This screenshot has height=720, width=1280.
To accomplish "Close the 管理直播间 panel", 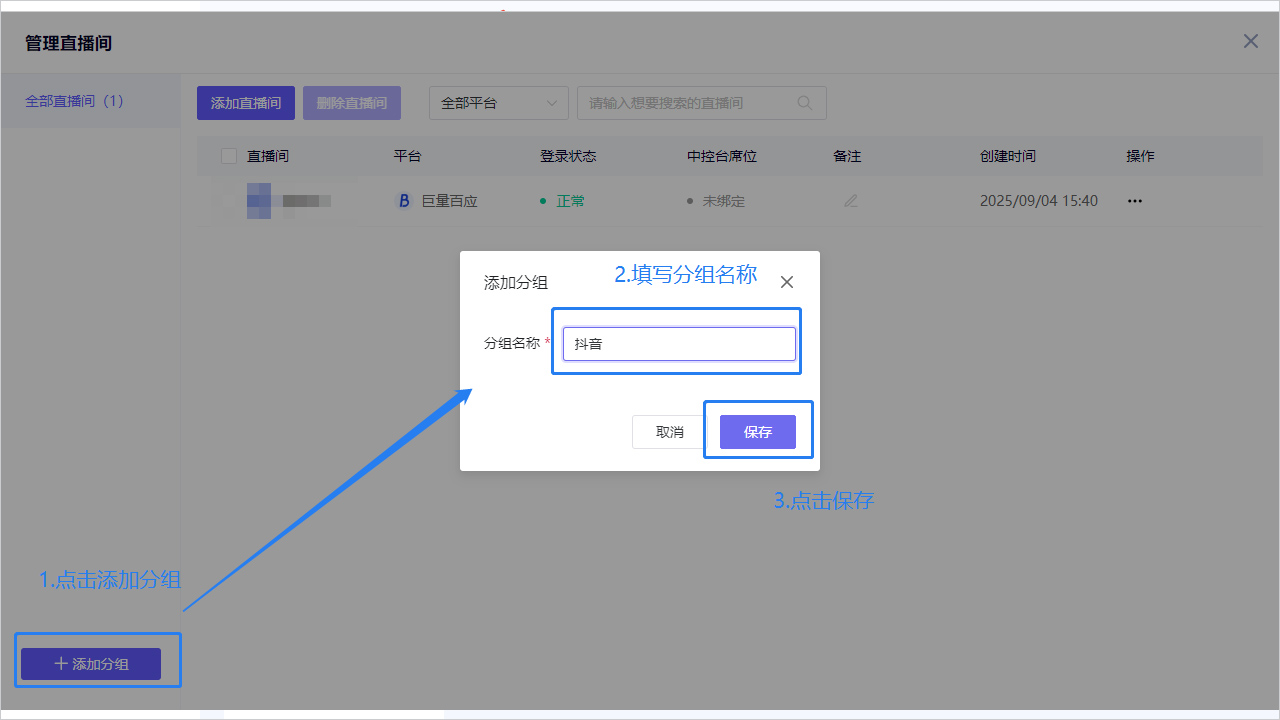I will 1250,41.
